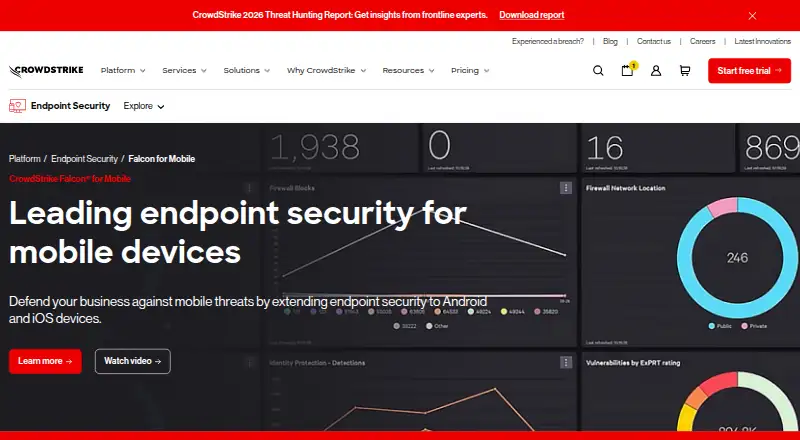The width and height of the screenshot is (800, 440).
Task: Click the Private legend swatch
Action: point(745,326)
